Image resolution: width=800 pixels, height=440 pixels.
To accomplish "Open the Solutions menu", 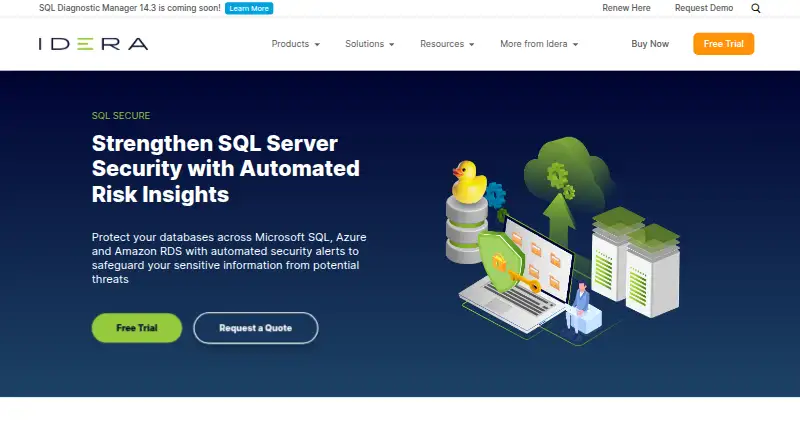I will pyautogui.click(x=369, y=44).
